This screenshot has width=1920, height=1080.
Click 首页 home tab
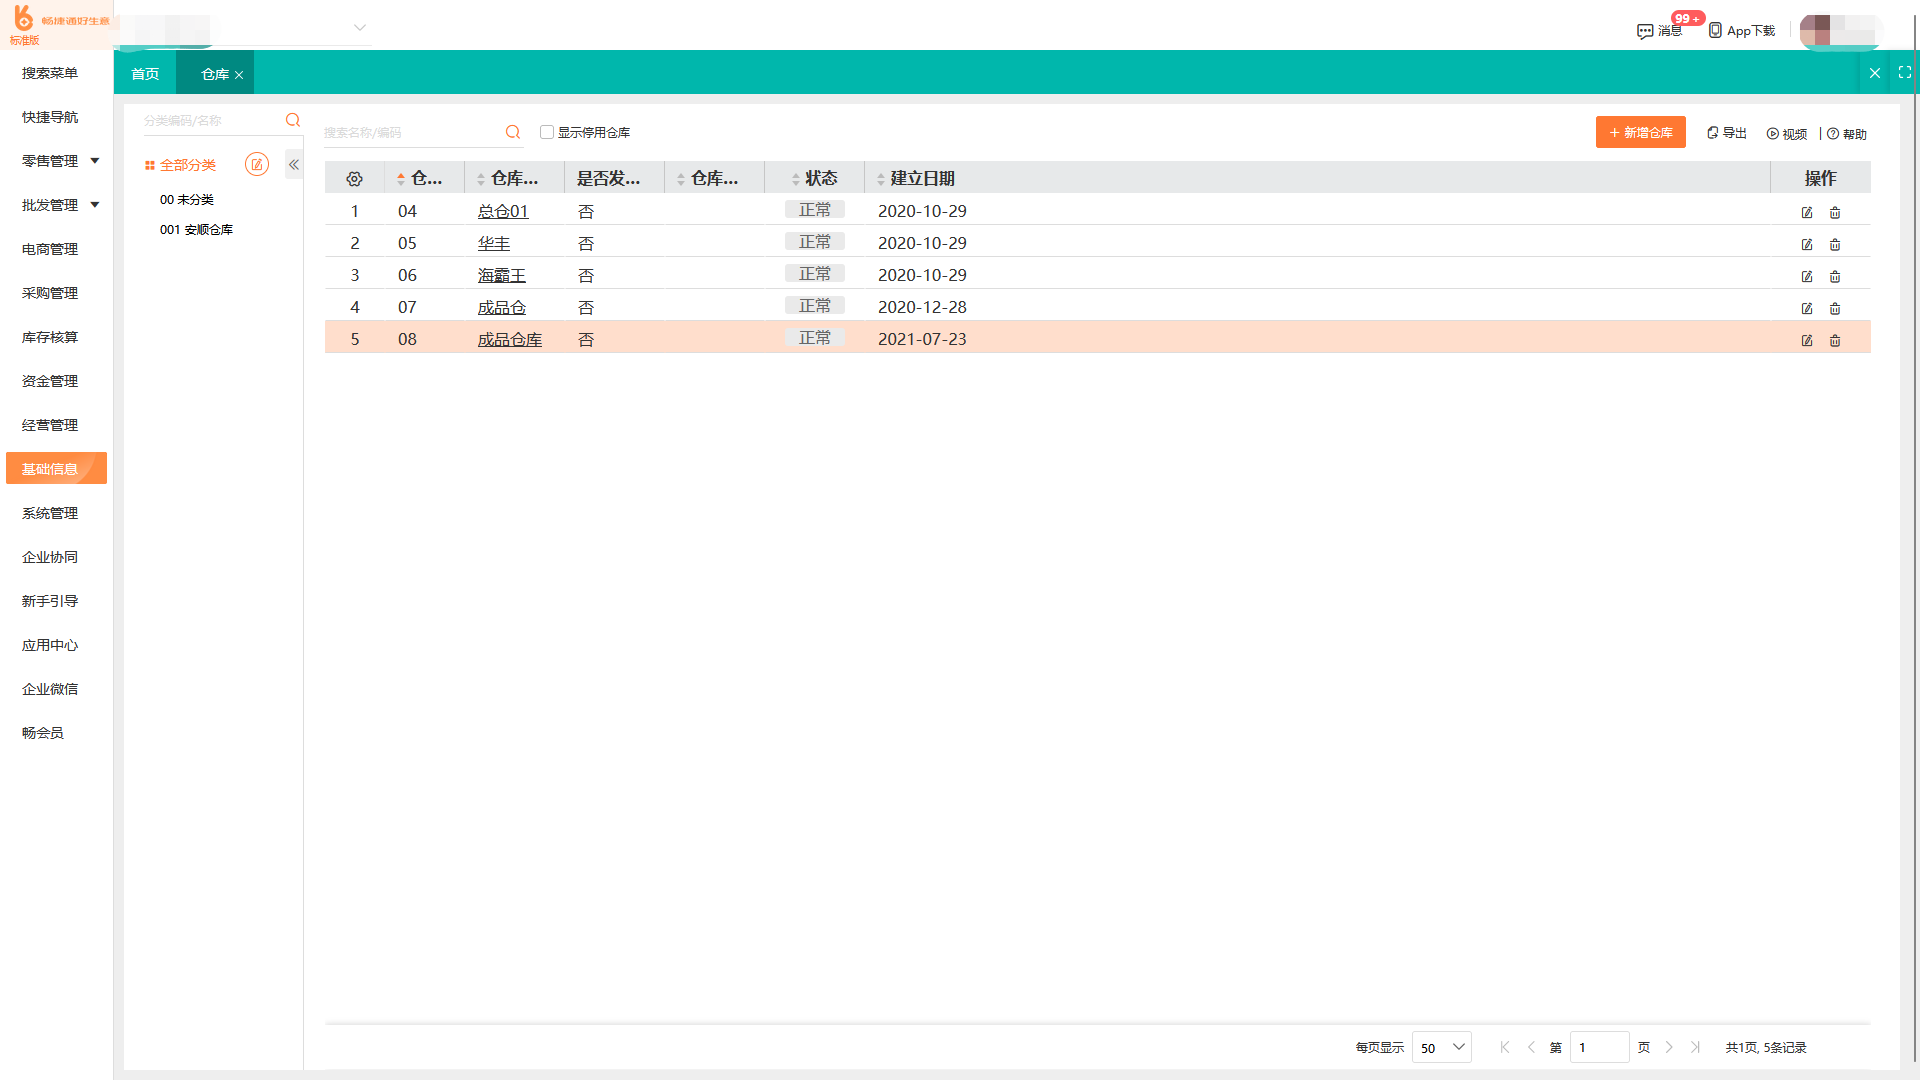coord(145,74)
